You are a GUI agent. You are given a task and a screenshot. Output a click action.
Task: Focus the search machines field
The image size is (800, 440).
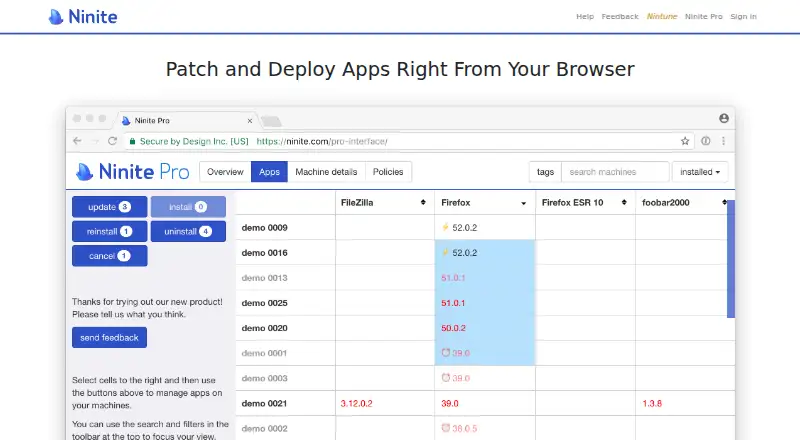pos(615,172)
